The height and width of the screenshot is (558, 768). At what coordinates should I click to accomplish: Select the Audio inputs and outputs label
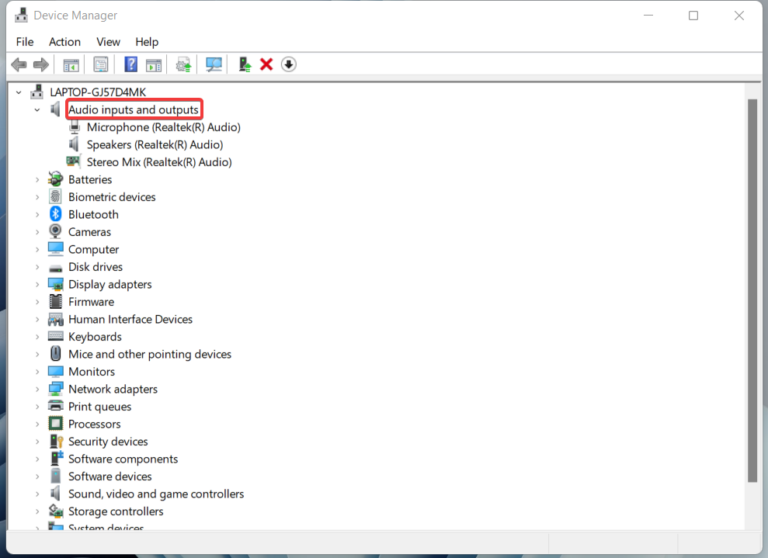133,110
